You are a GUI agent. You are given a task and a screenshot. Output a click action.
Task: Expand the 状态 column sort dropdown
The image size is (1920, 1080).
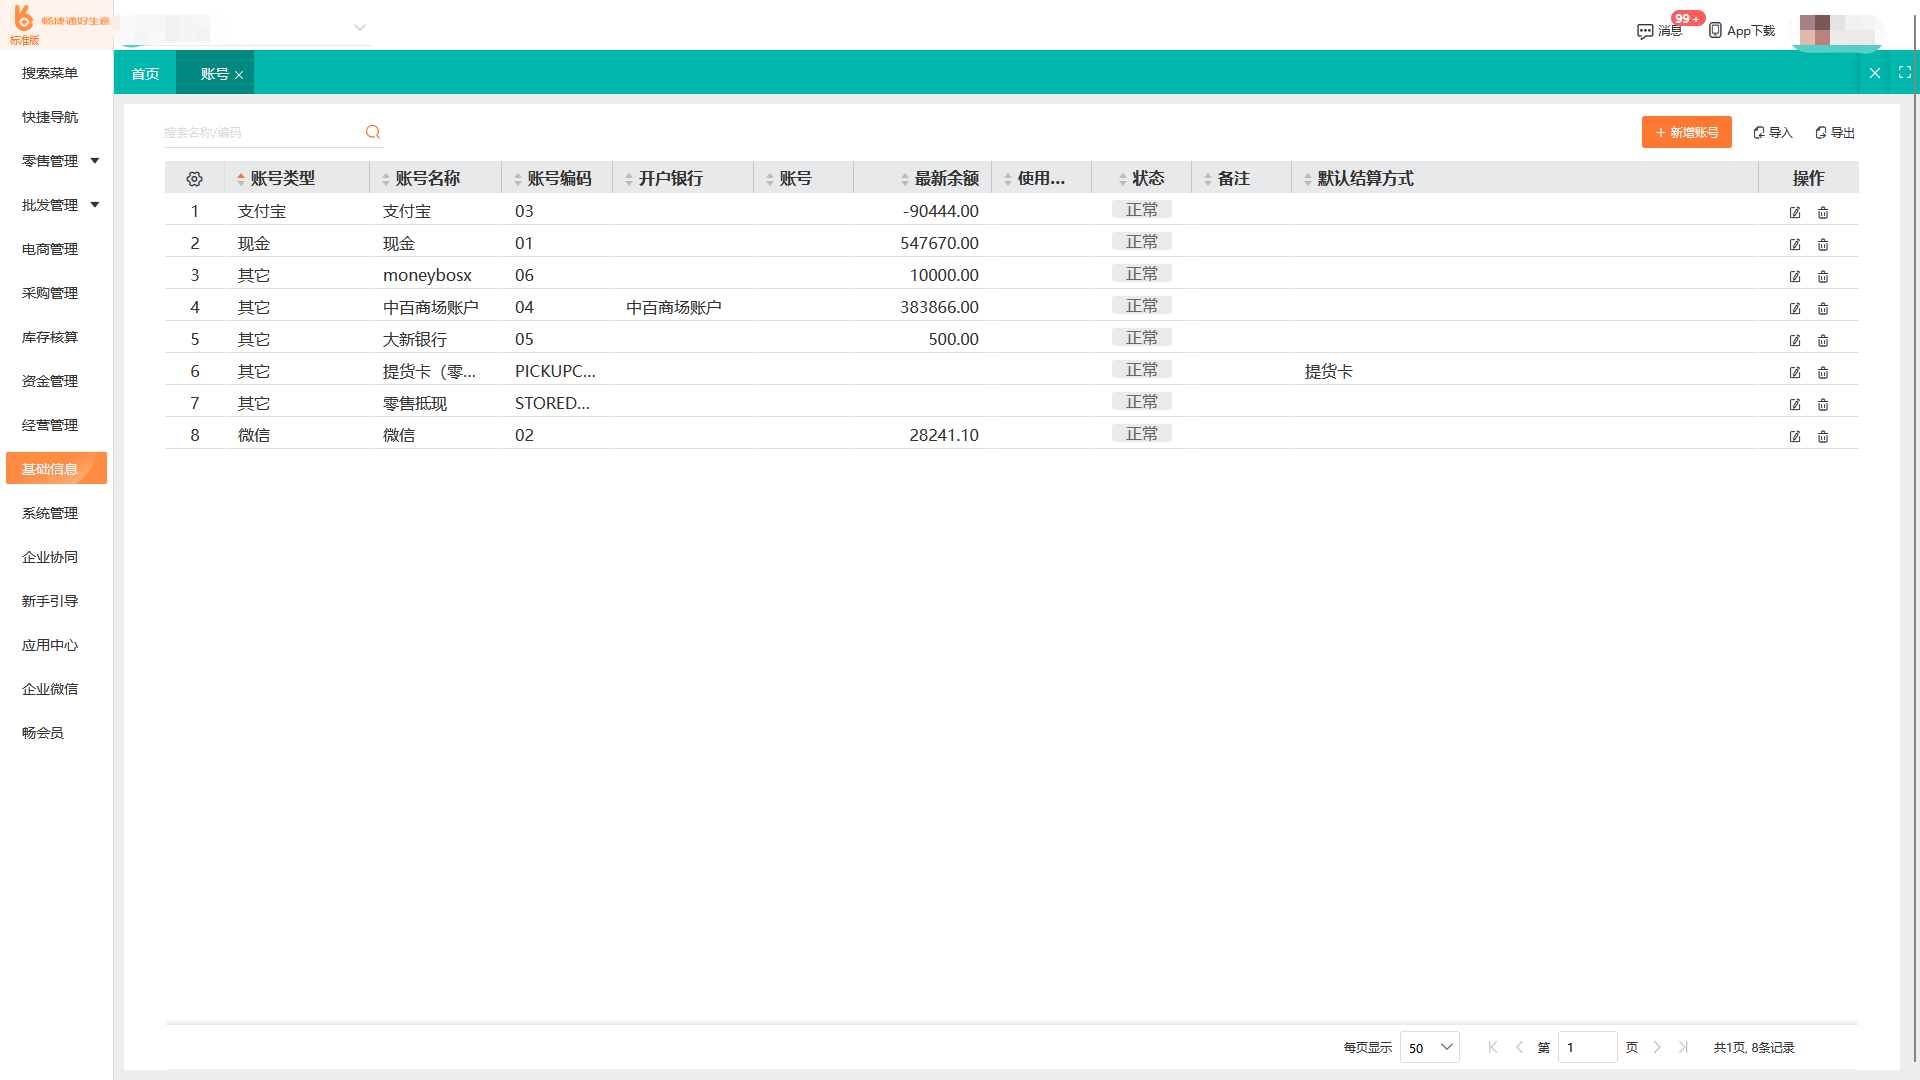[1120, 178]
